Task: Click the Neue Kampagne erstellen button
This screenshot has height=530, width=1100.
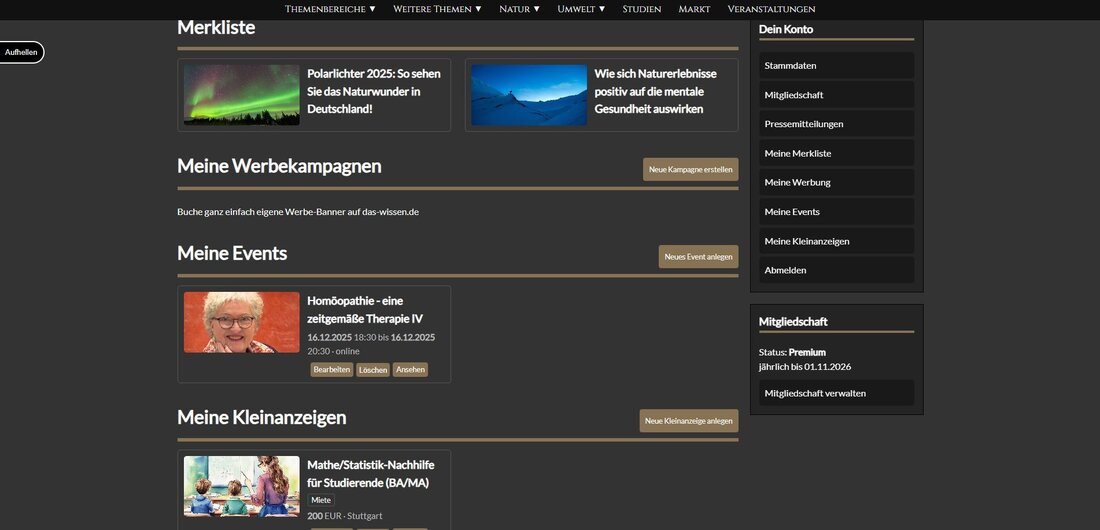Action: [x=690, y=170]
